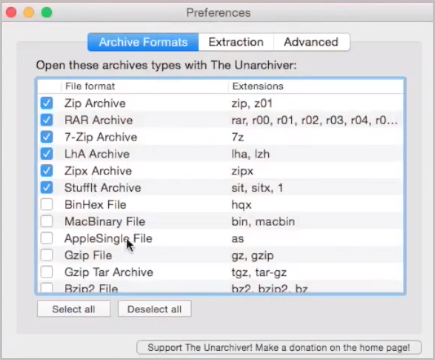Click the '7z' extensions cell
The image size is (435, 360).
[x=238, y=137]
